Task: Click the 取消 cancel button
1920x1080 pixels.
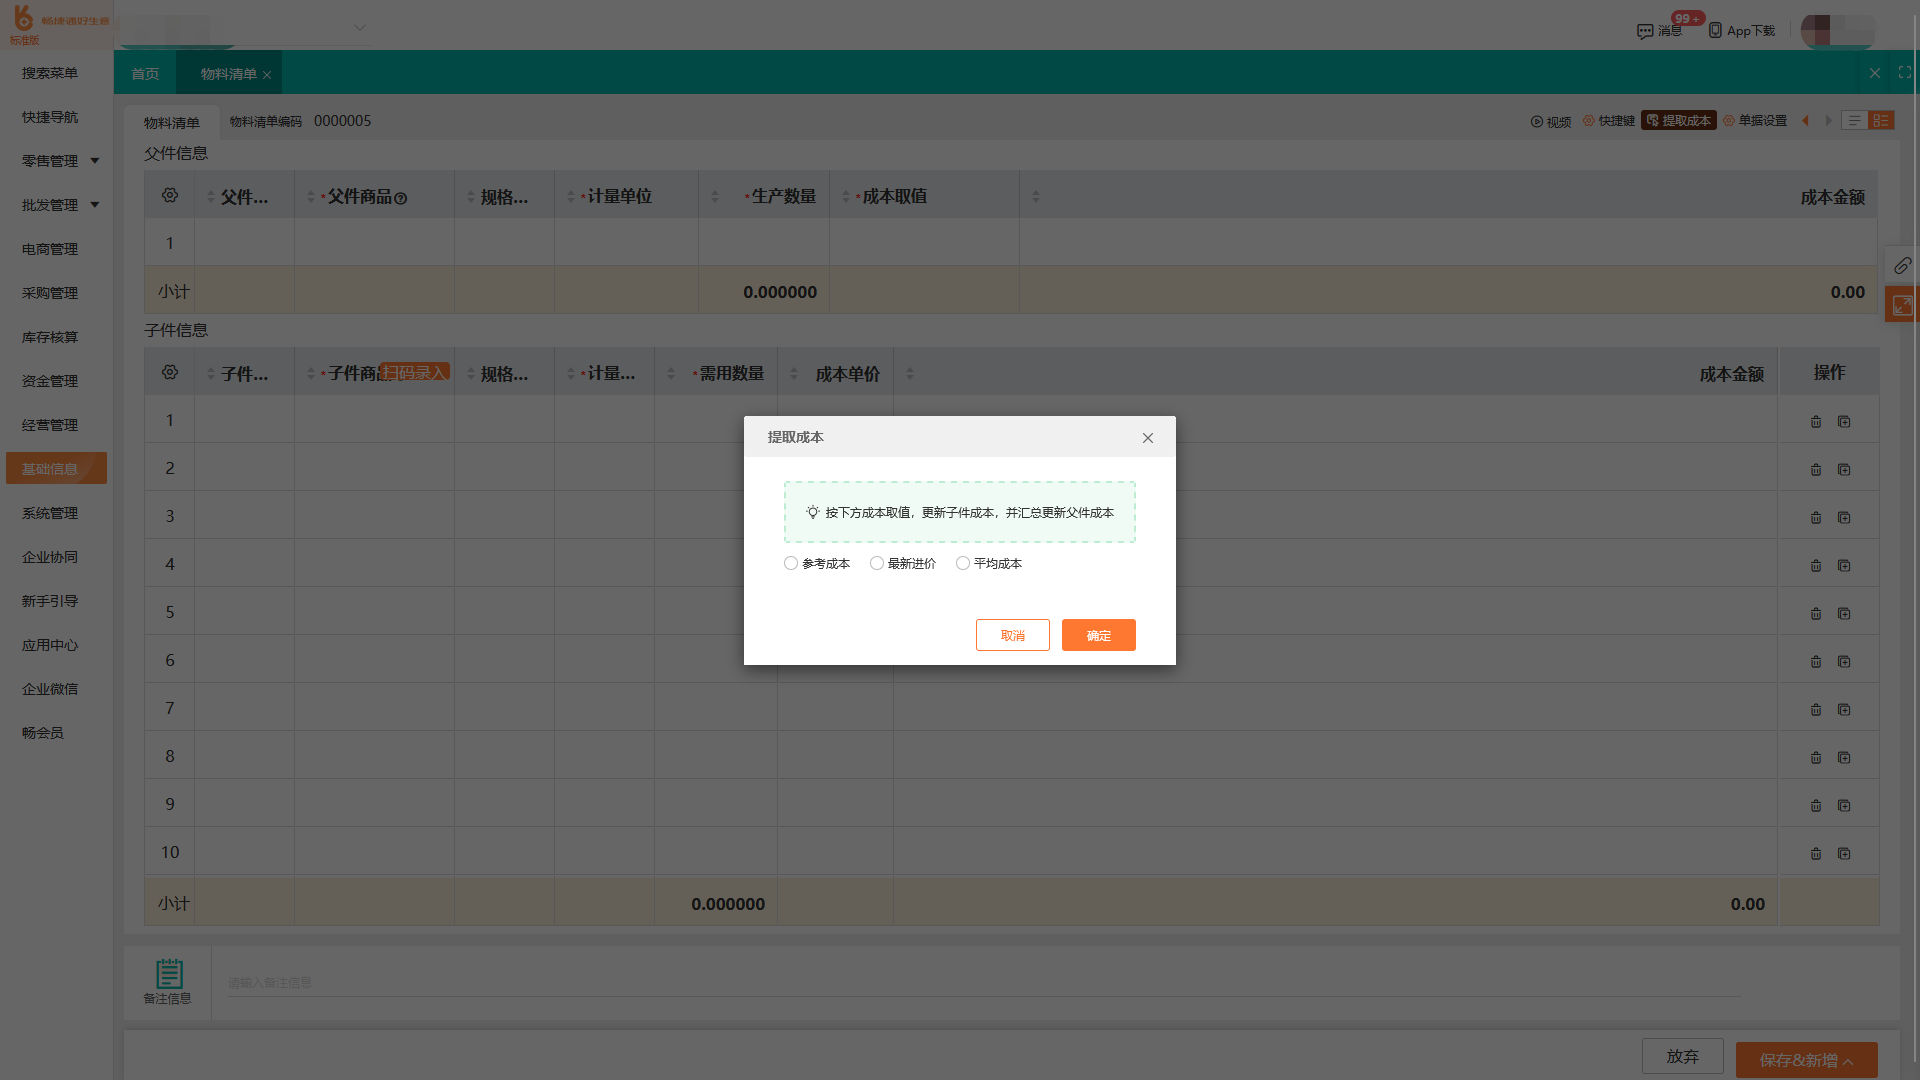Action: pyautogui.click(x=1014, y=634)
